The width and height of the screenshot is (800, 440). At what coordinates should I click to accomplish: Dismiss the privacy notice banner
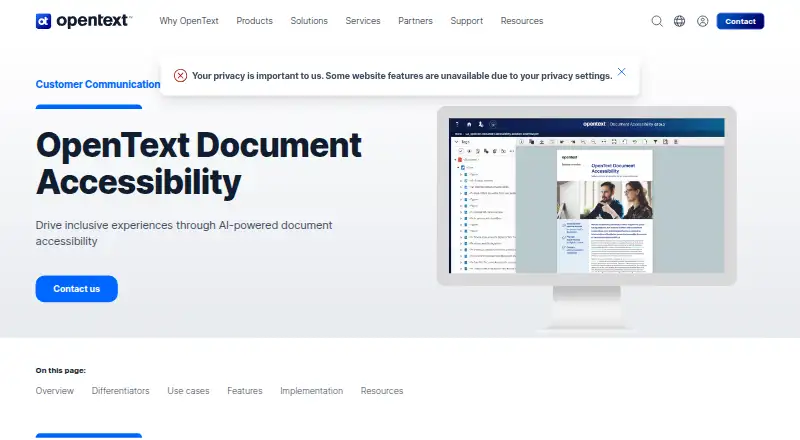pyautogui.click(x=621, y=72)
